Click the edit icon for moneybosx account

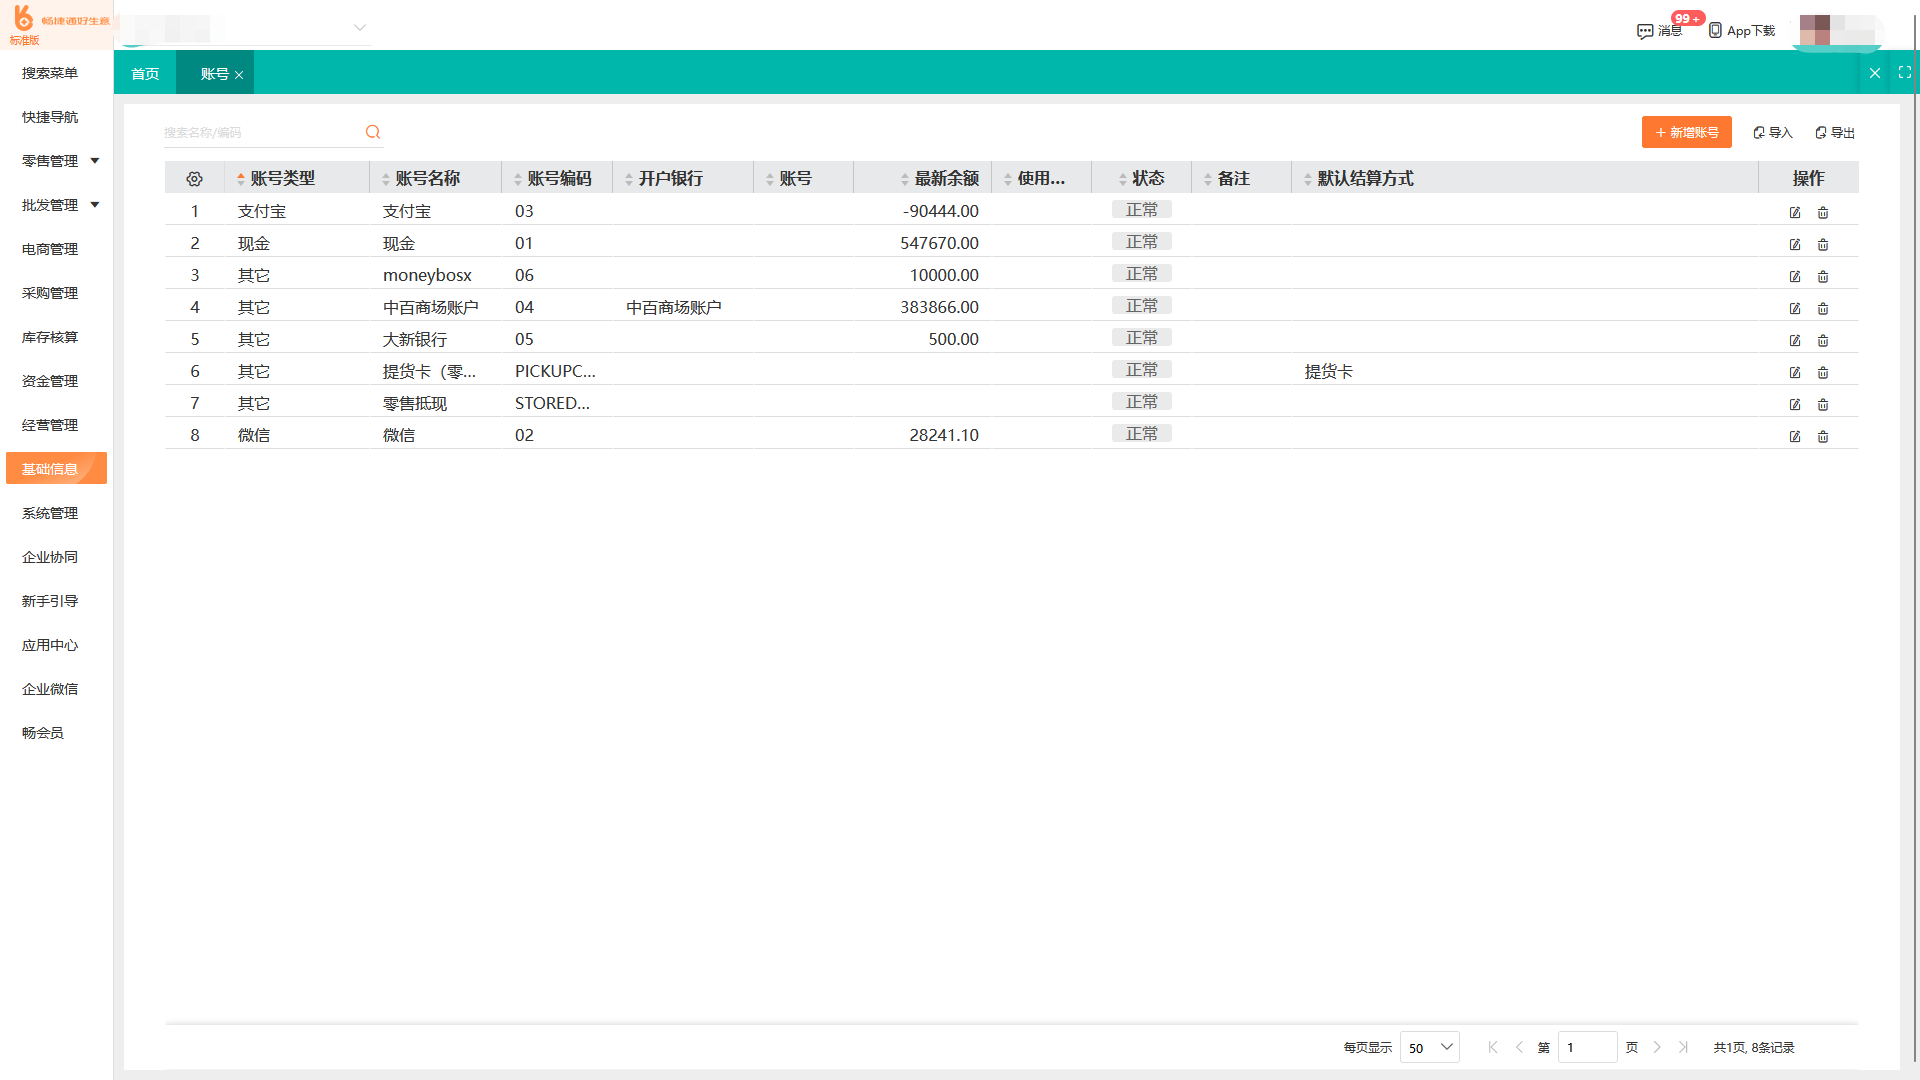click(x=1795, y=274)
